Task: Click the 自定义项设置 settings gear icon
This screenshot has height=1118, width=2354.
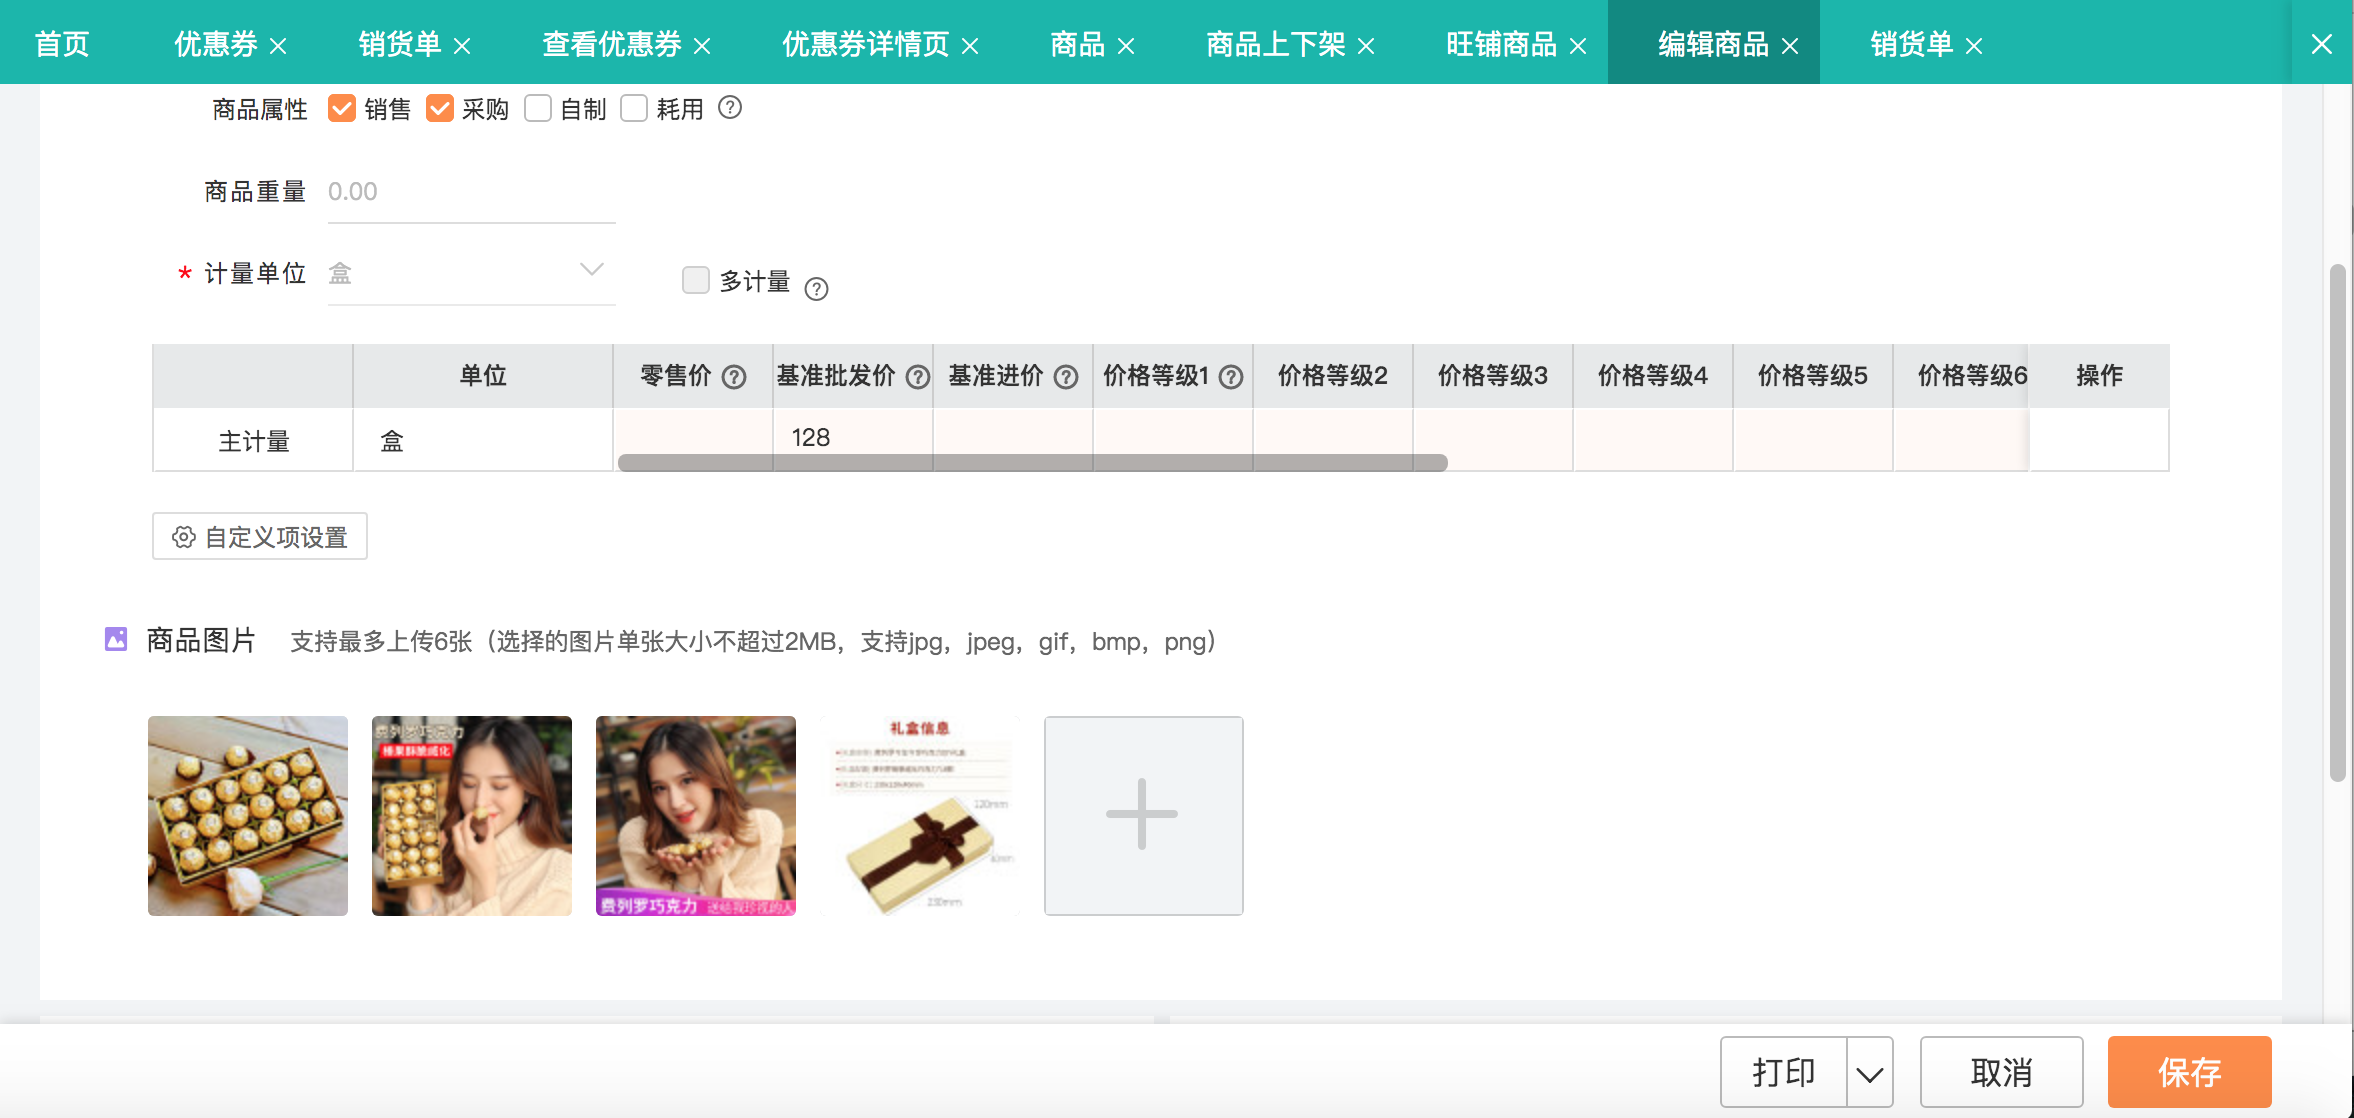Action: click(x=180, y=536)
